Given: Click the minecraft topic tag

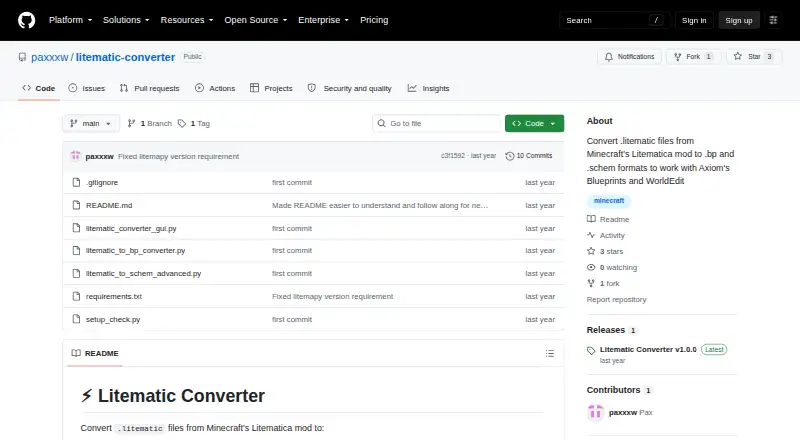Looking at the screenshot, I should point(609,201).
